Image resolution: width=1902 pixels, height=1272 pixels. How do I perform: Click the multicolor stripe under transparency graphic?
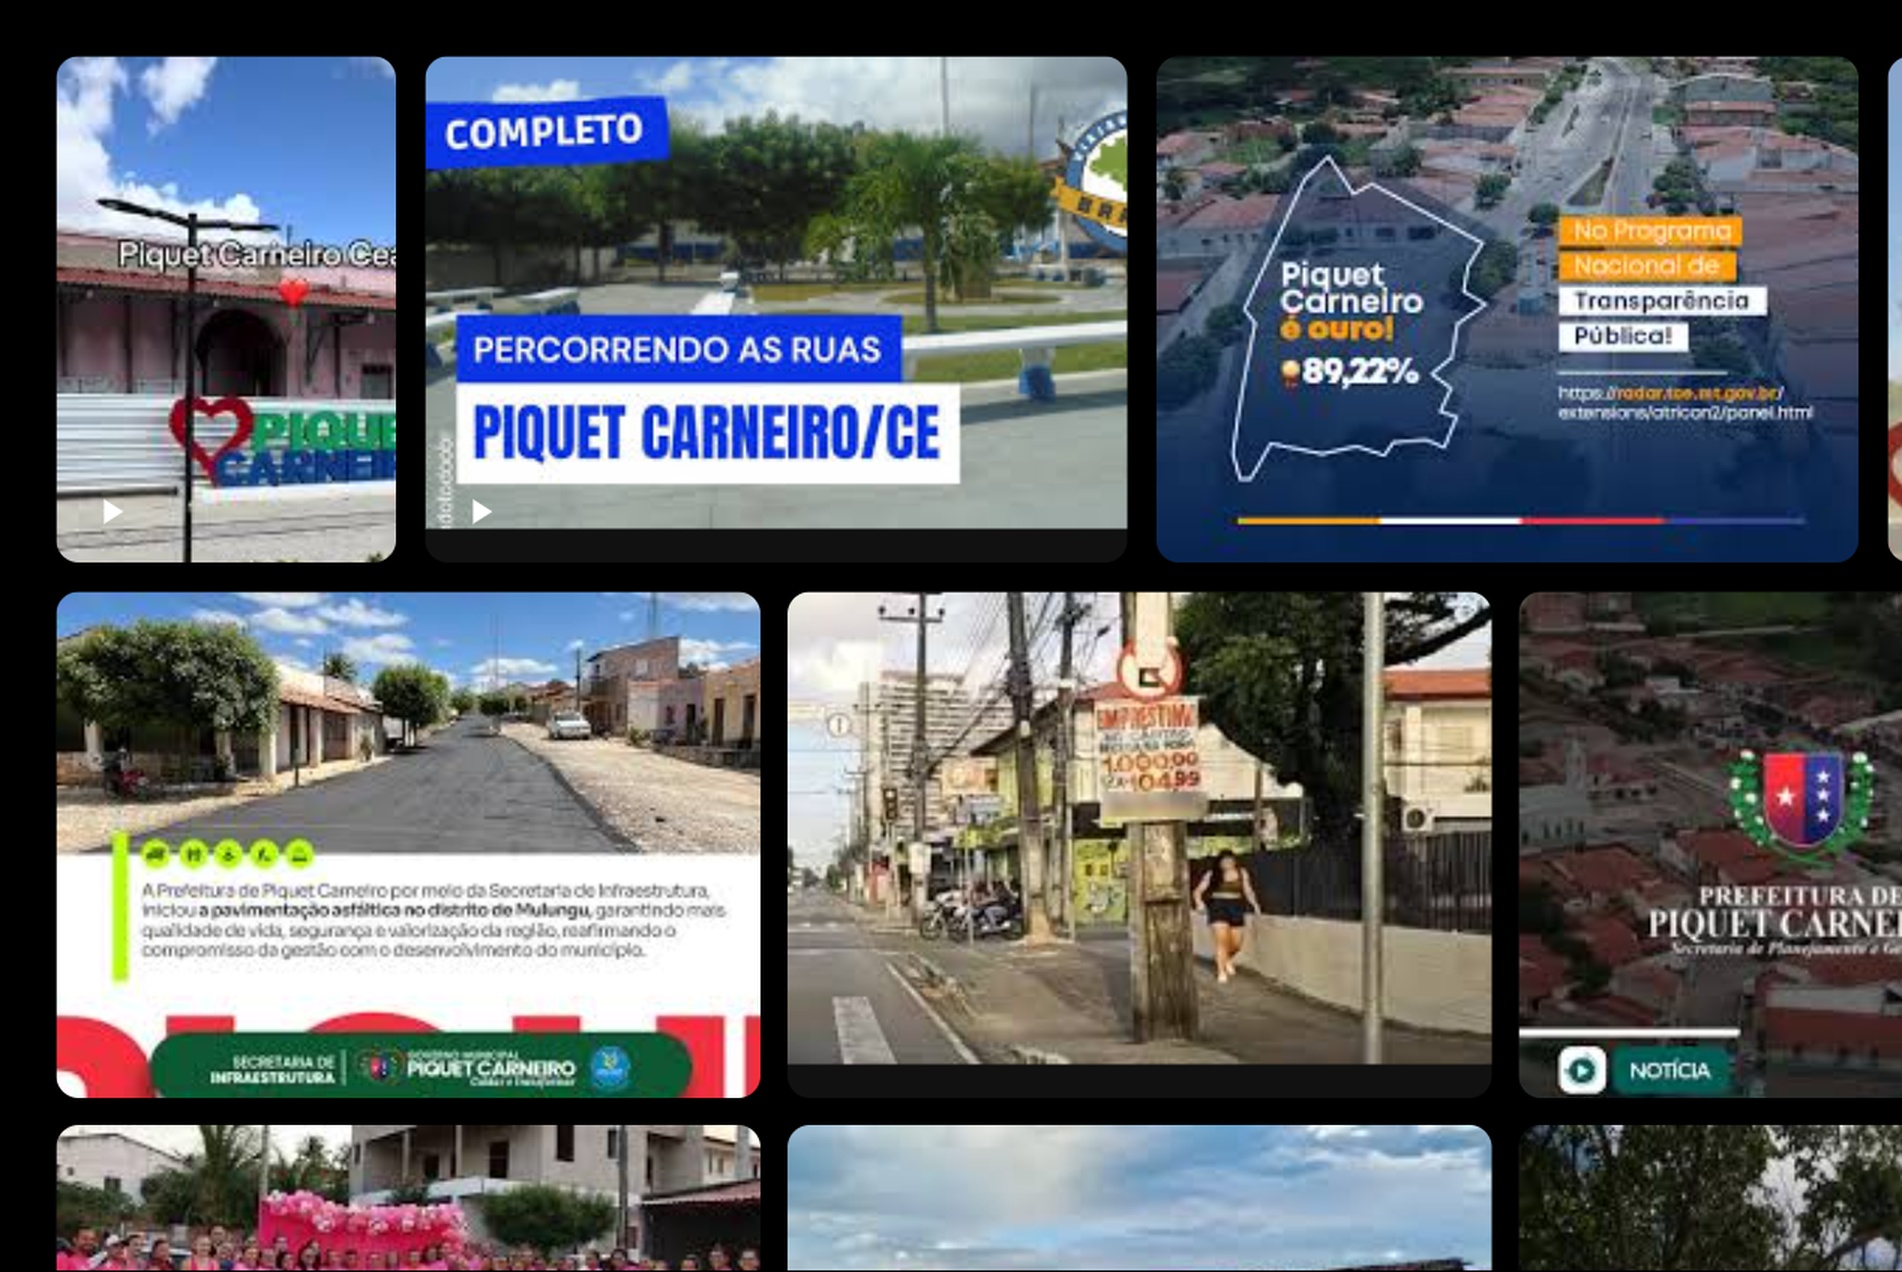pos(1520,520)
